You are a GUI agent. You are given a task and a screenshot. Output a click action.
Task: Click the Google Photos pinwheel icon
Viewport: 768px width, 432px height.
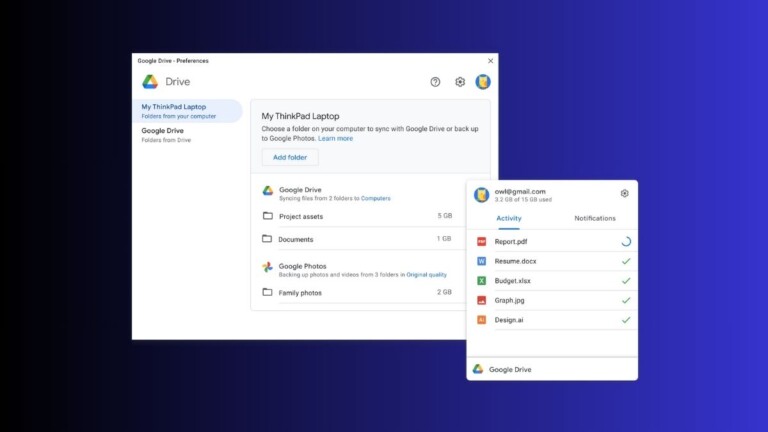coord(267,267)
